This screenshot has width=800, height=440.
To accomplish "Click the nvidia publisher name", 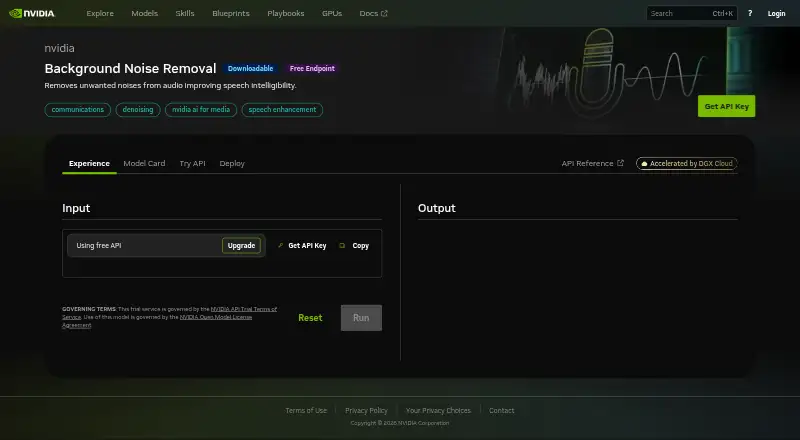I will [59, 48].
